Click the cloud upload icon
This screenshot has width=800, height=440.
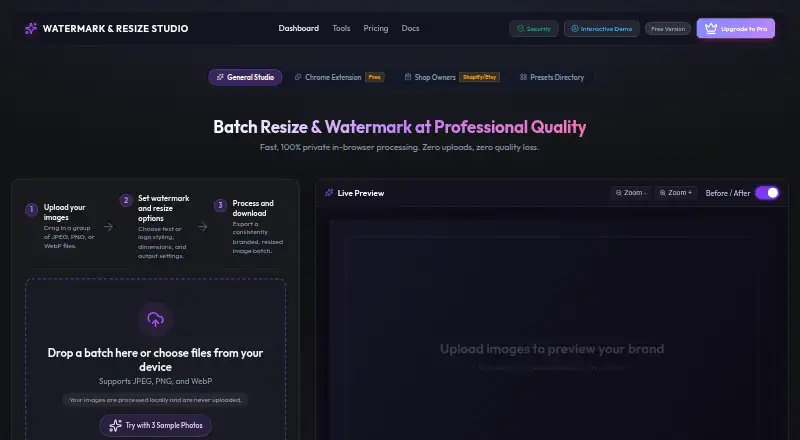(x=156, y=320)
